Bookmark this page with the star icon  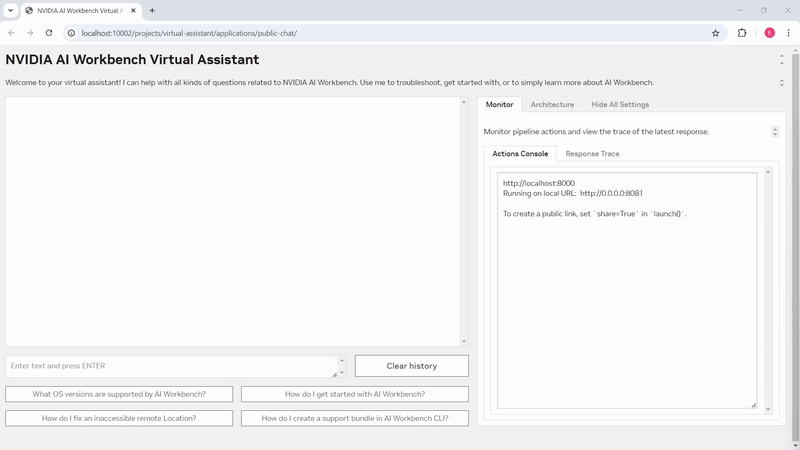click(x=716, y=33)
